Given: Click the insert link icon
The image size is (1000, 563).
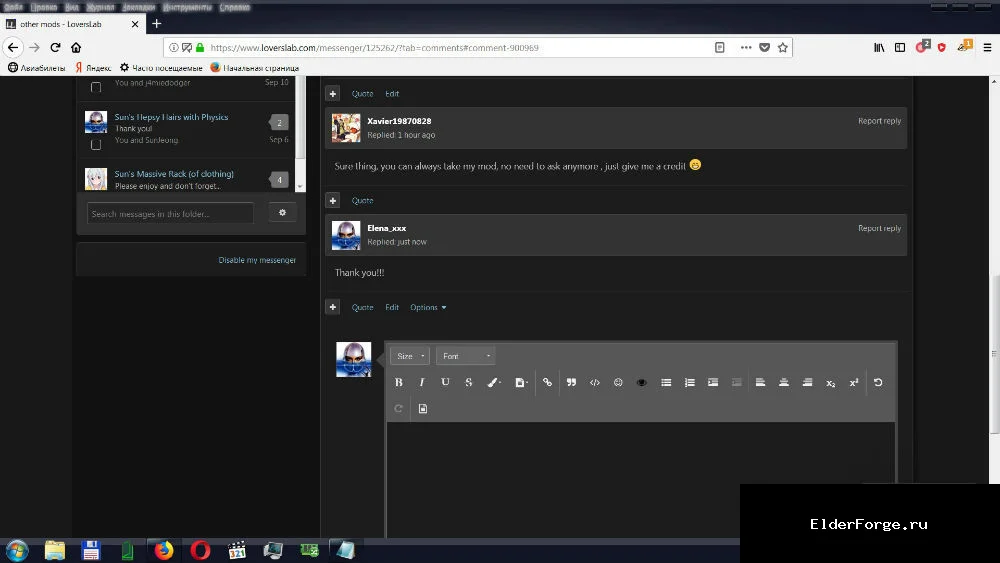Looking at the screenshot, I should pos(547,382).
